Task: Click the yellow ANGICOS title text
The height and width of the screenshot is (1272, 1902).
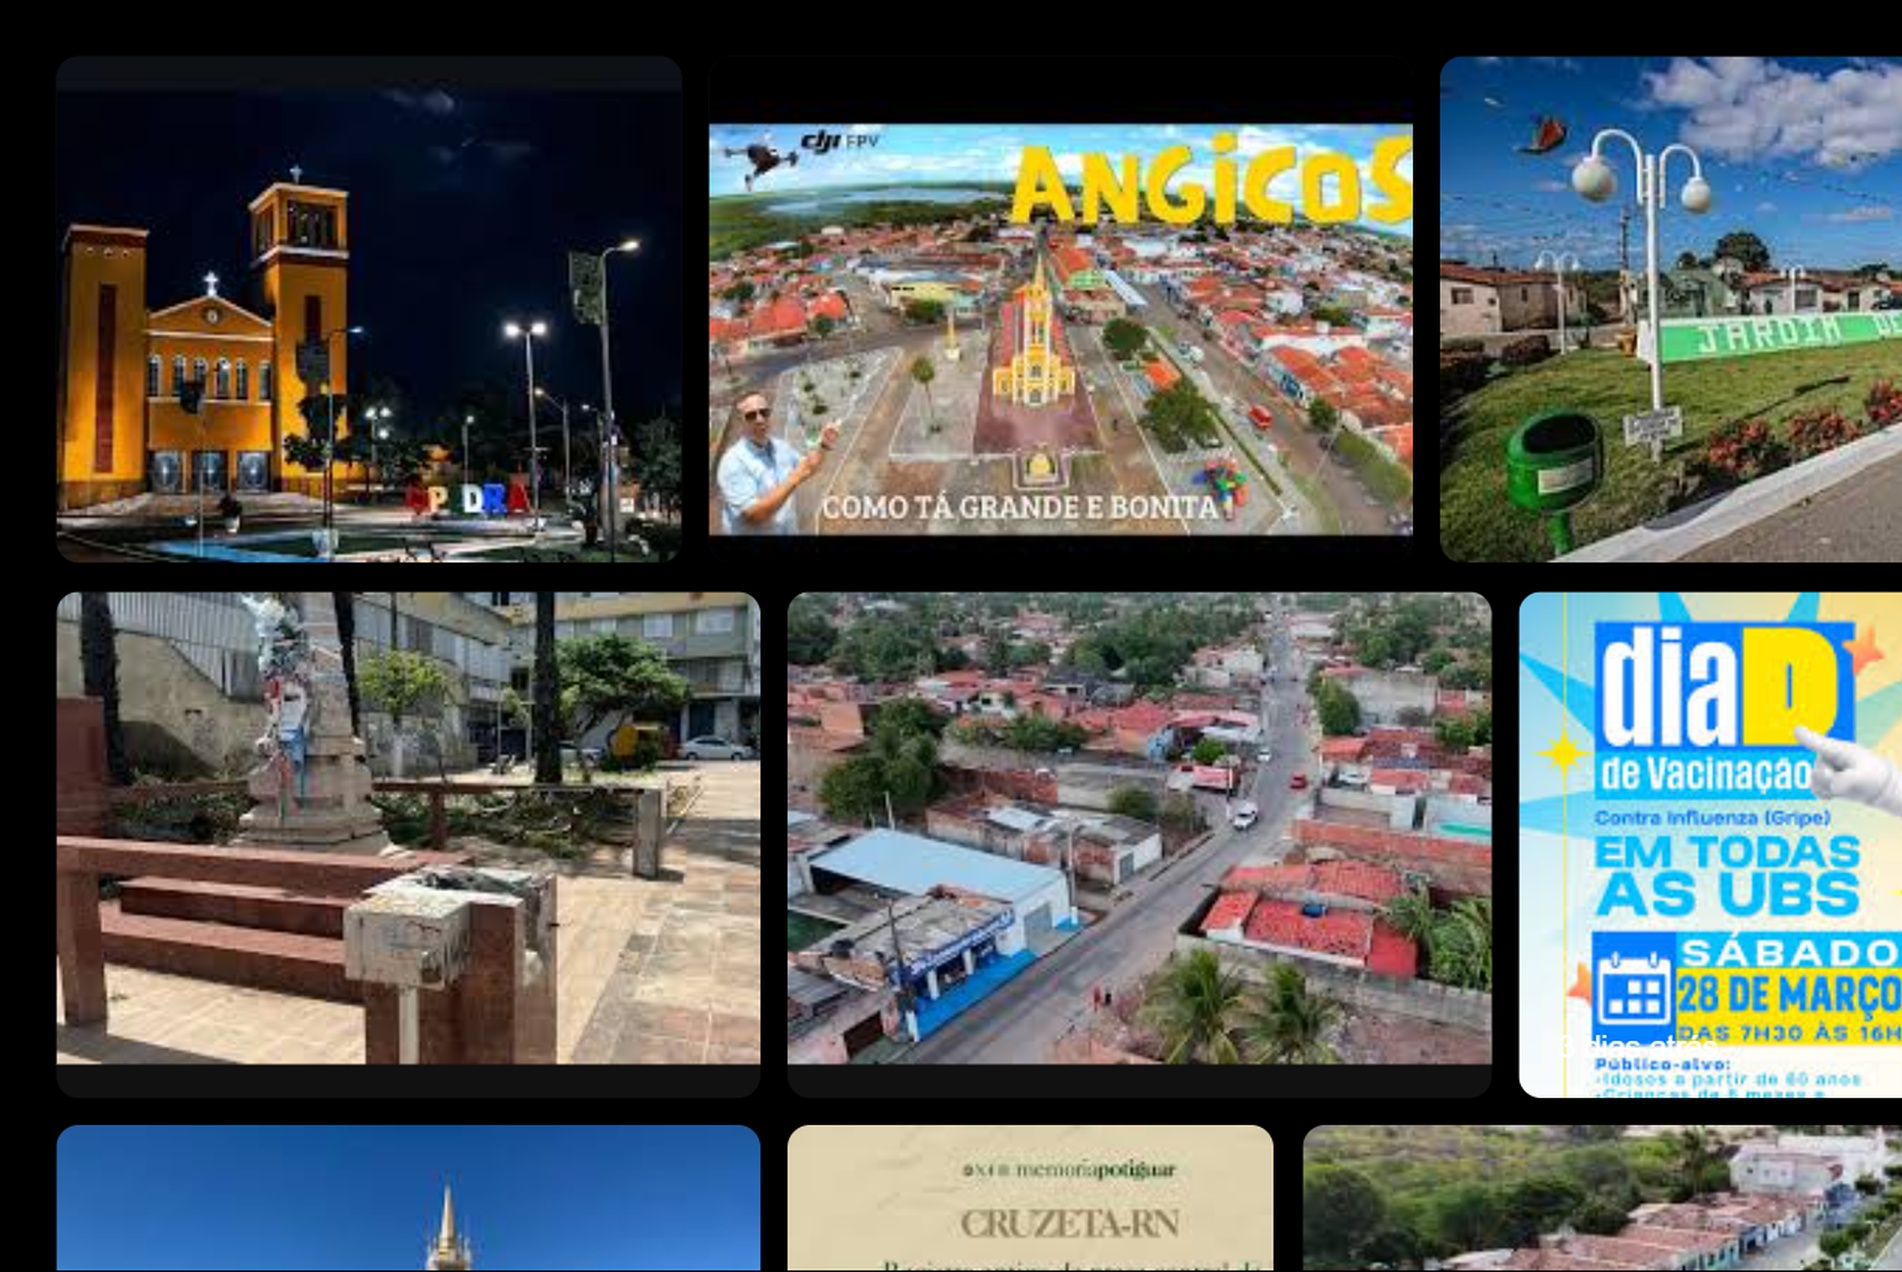Action: click(1210, 185)
